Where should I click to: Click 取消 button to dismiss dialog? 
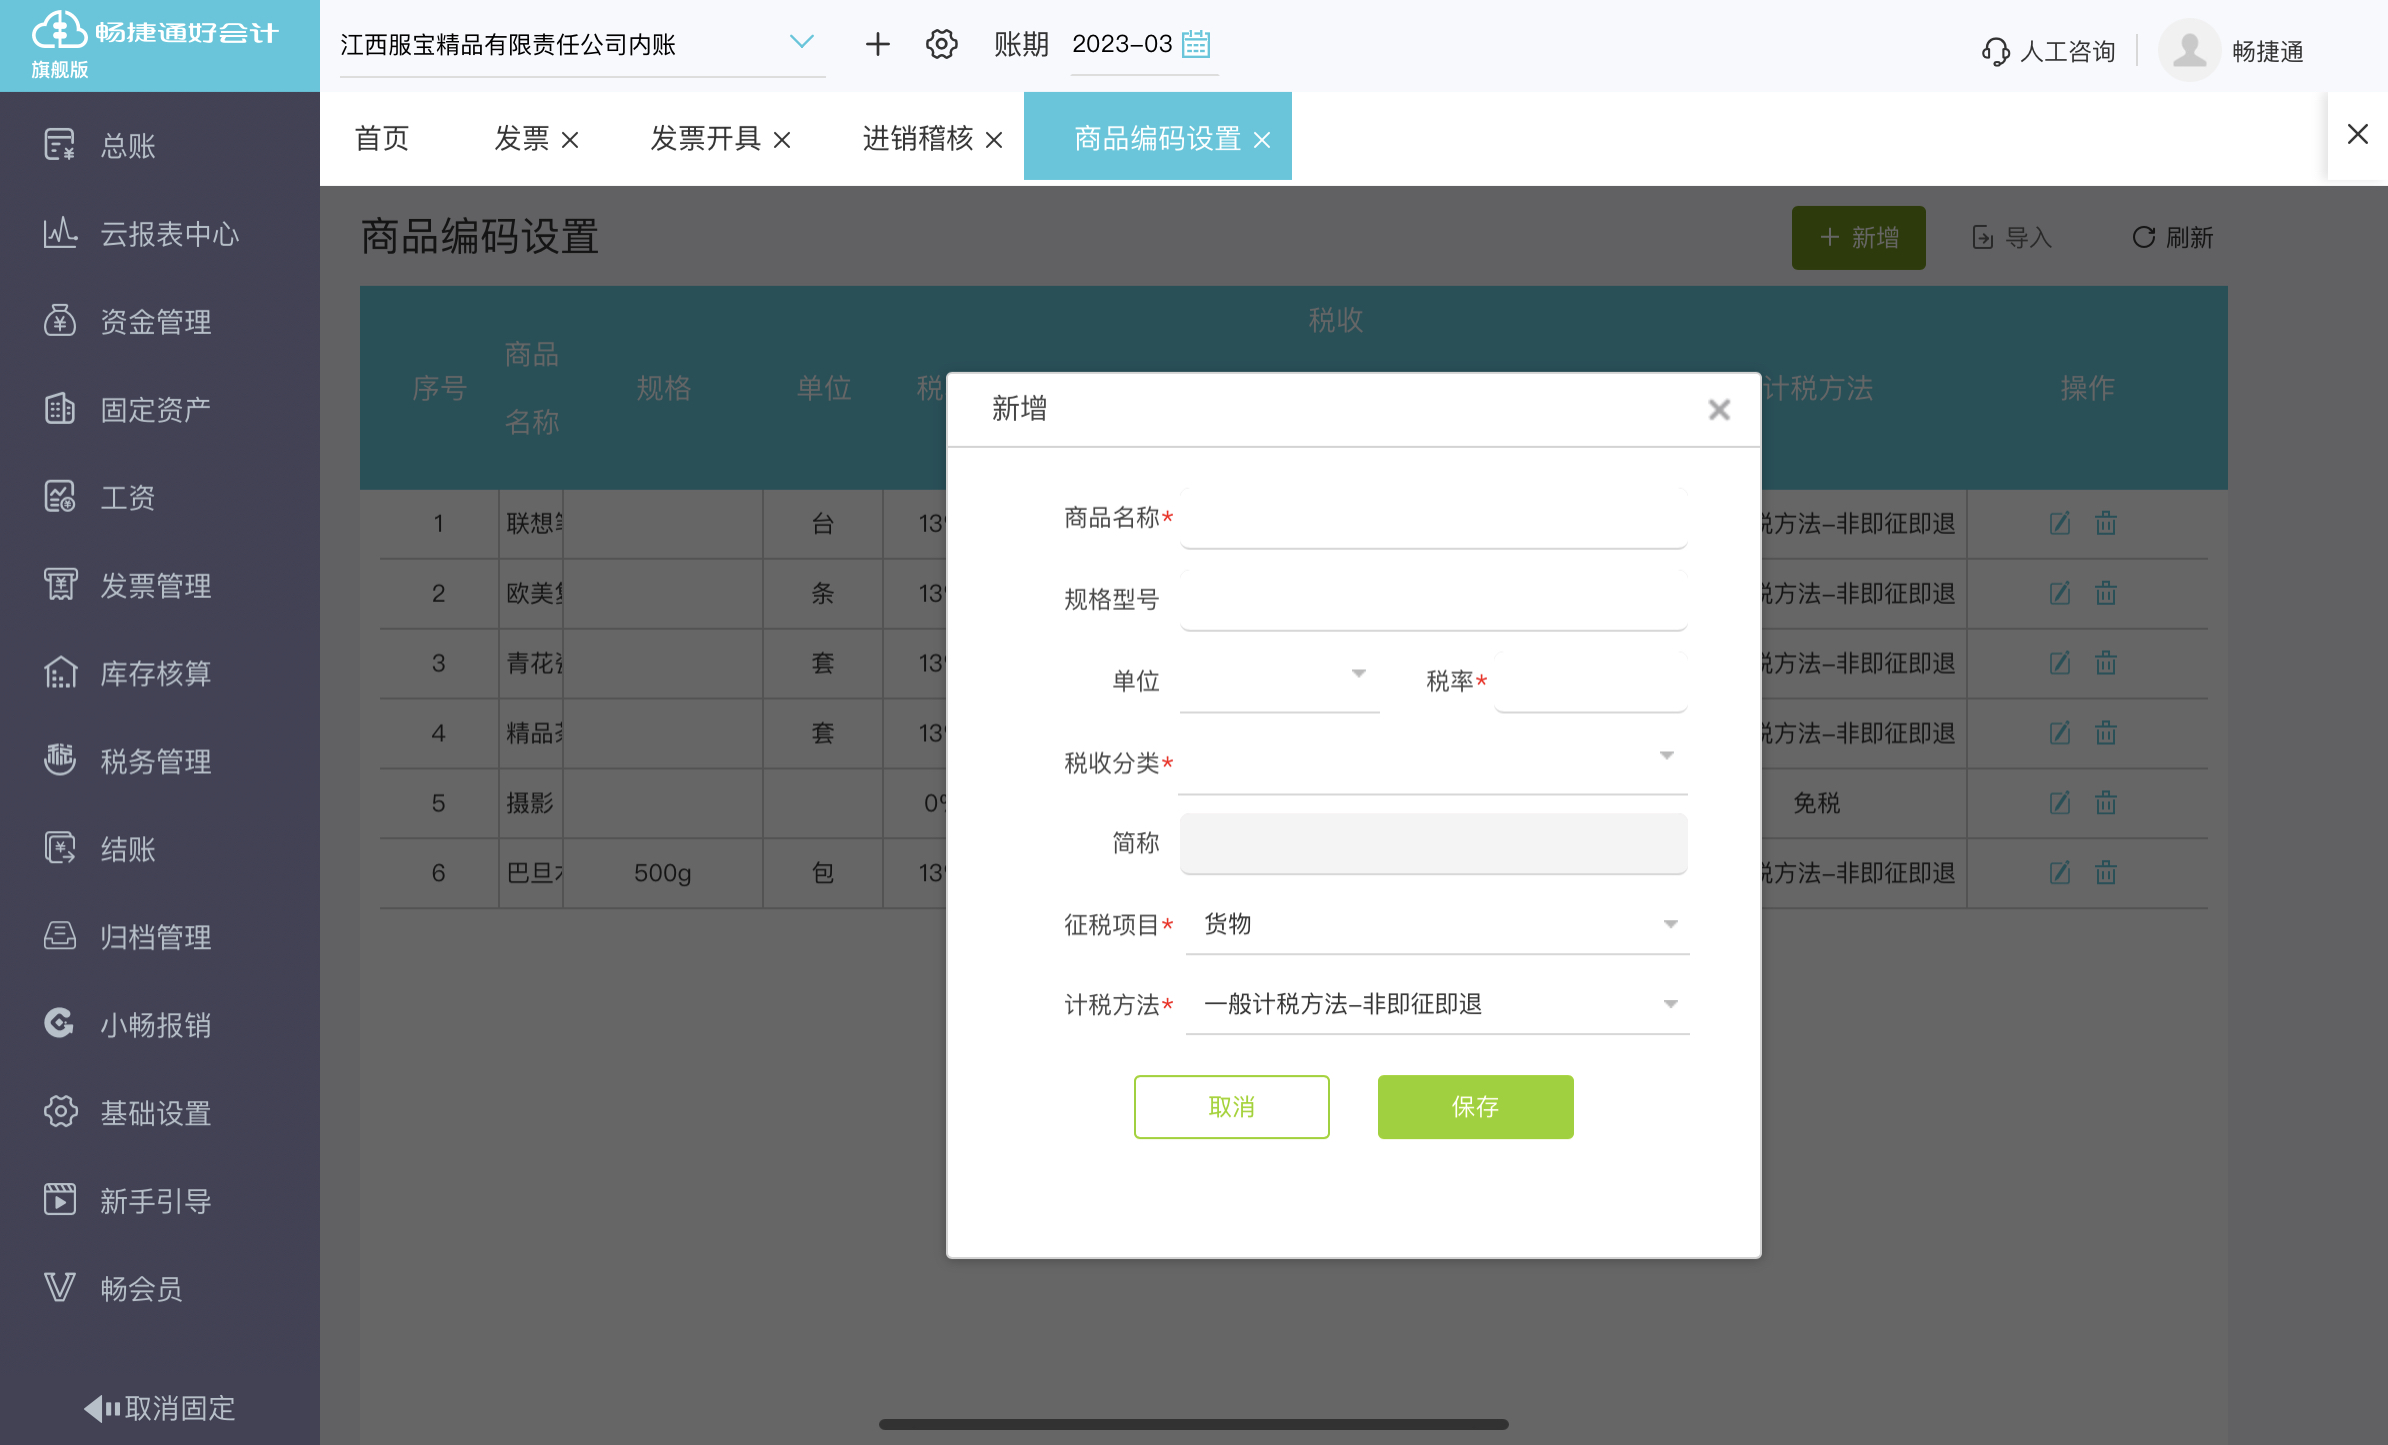coord(1232,1107)
